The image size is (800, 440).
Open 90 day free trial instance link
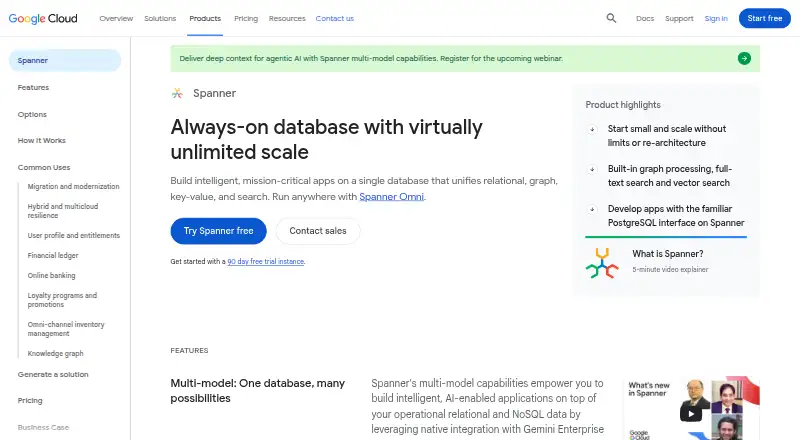pos(266,261)
